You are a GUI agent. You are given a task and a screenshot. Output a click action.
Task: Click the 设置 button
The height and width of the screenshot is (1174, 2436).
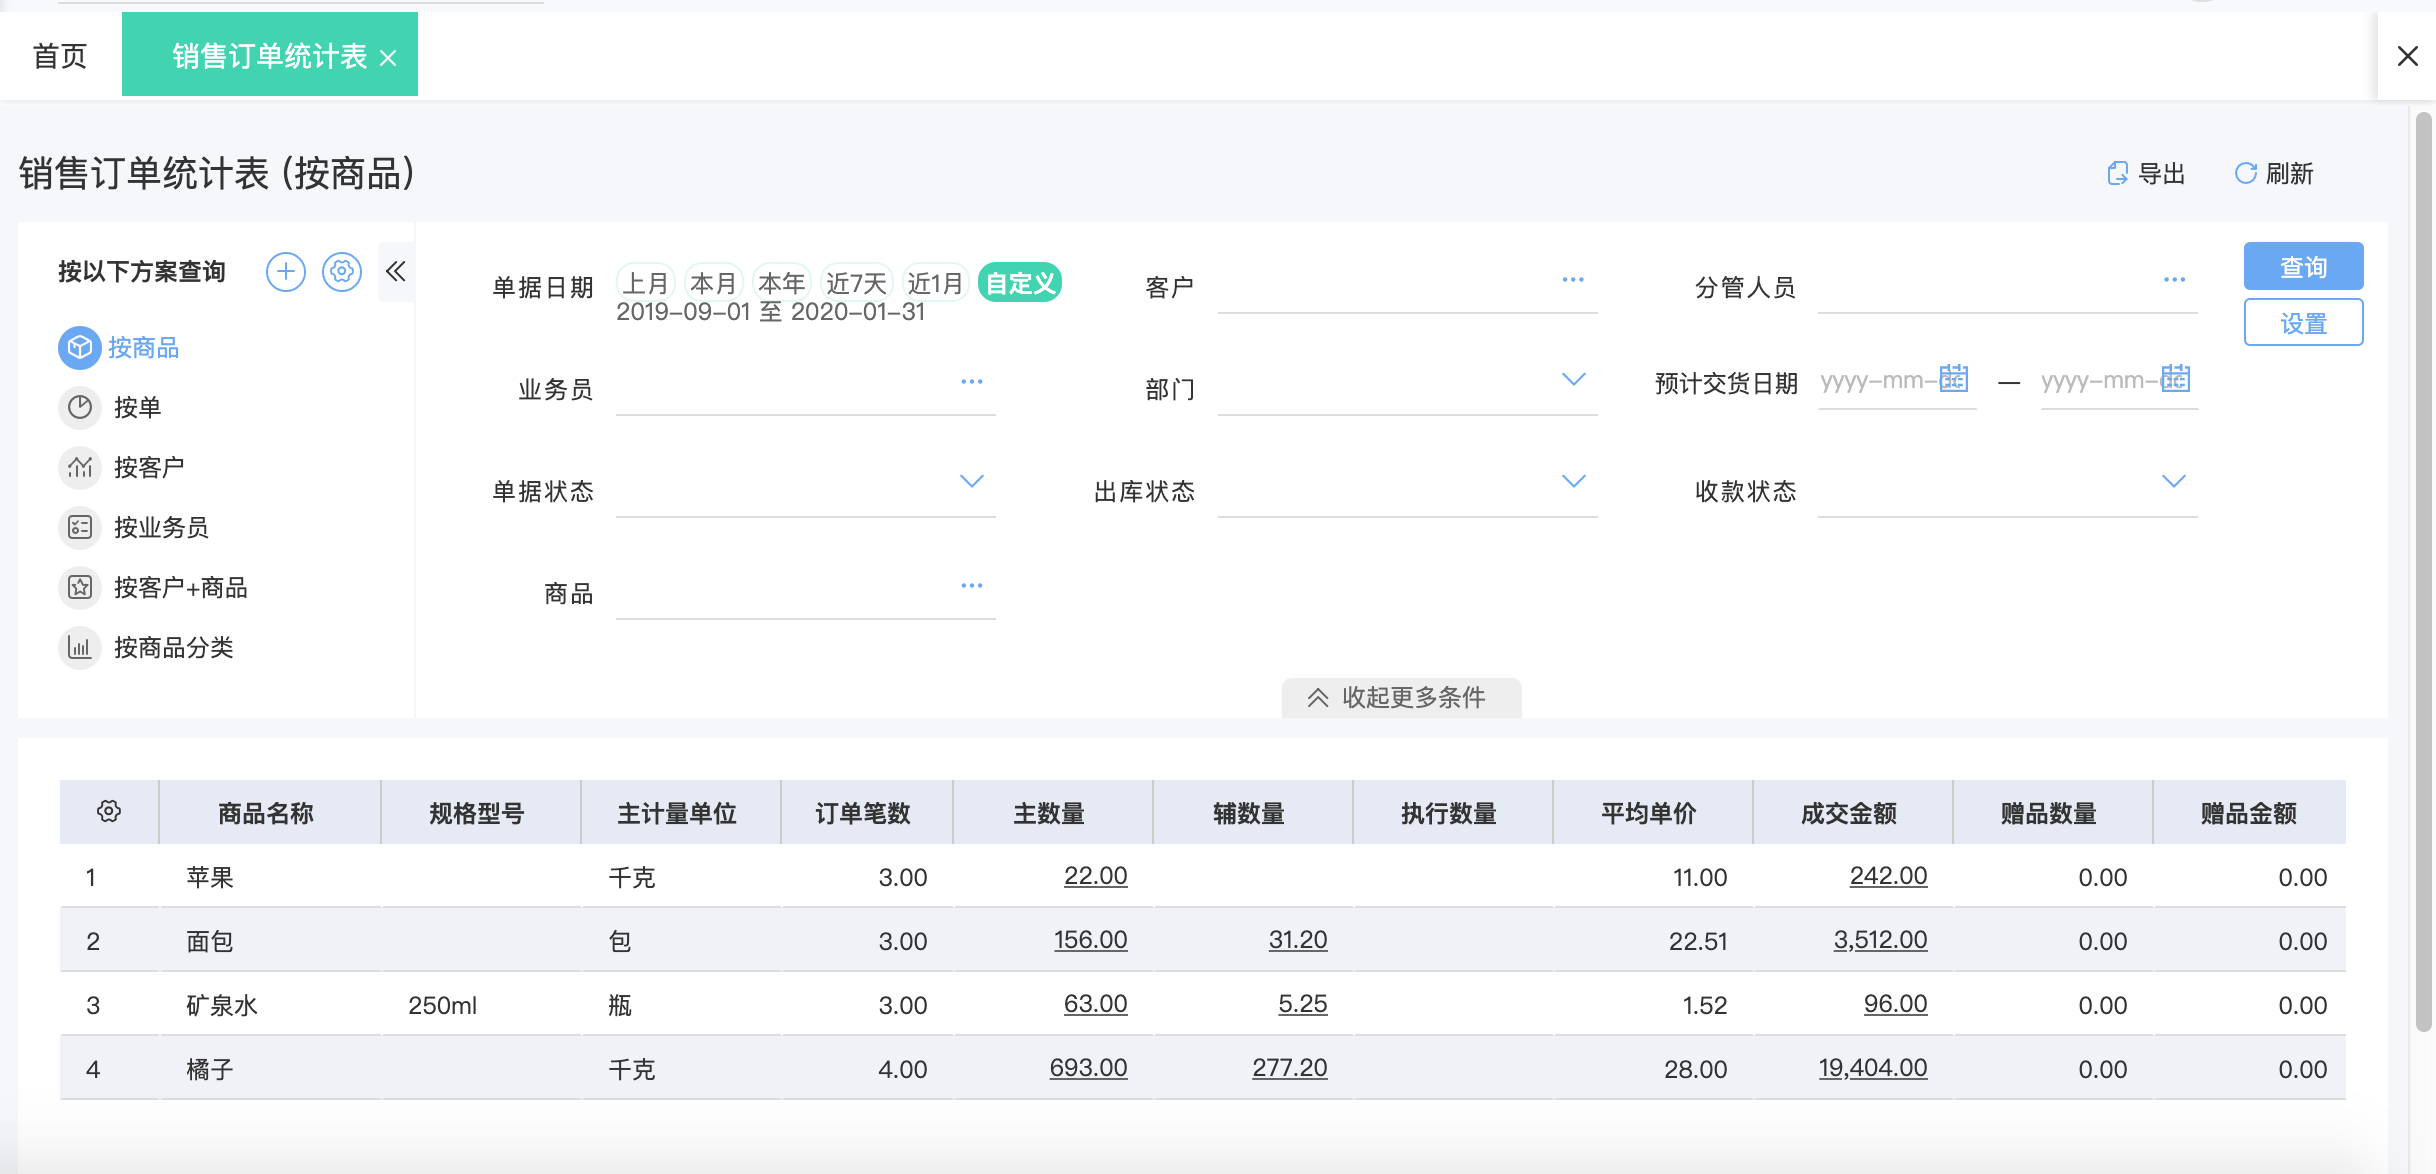tap(2306, 323)
